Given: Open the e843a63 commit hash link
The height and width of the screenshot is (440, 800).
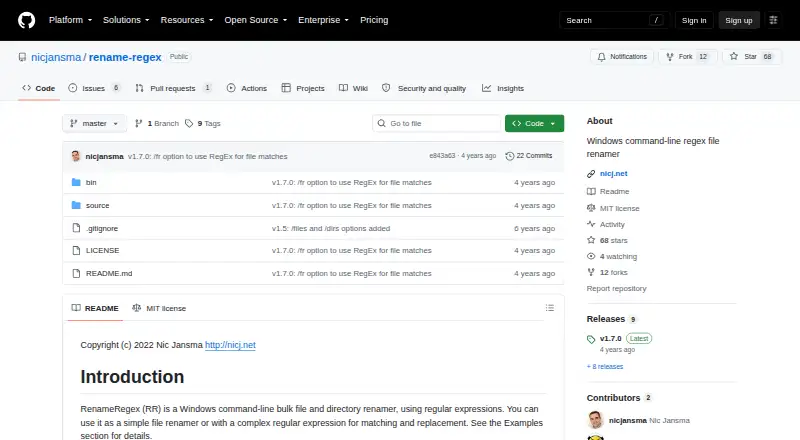Looking at the screenshot, I should pos(442,156).
